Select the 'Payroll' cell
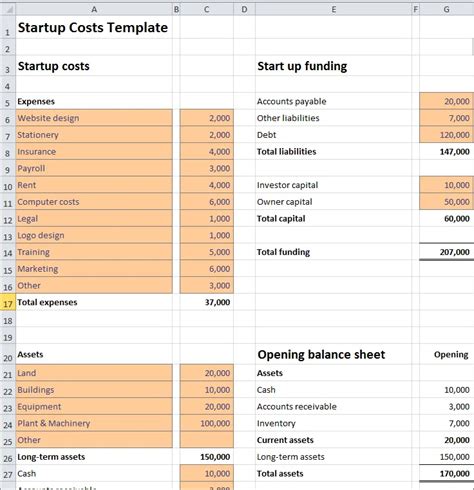 (94, 168)
